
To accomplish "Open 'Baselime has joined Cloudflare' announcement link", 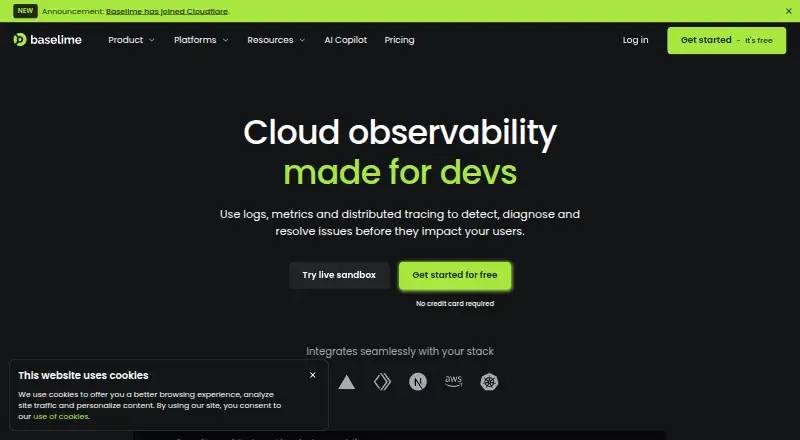I will [x=167, y=11].
